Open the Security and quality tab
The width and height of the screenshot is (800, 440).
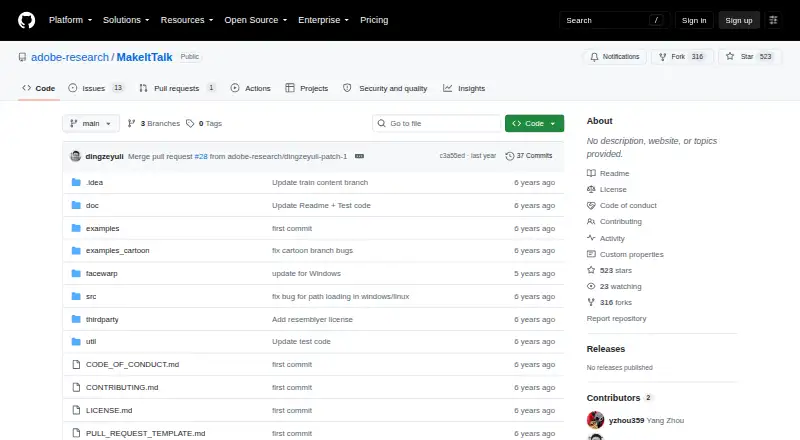coord(385,88)
